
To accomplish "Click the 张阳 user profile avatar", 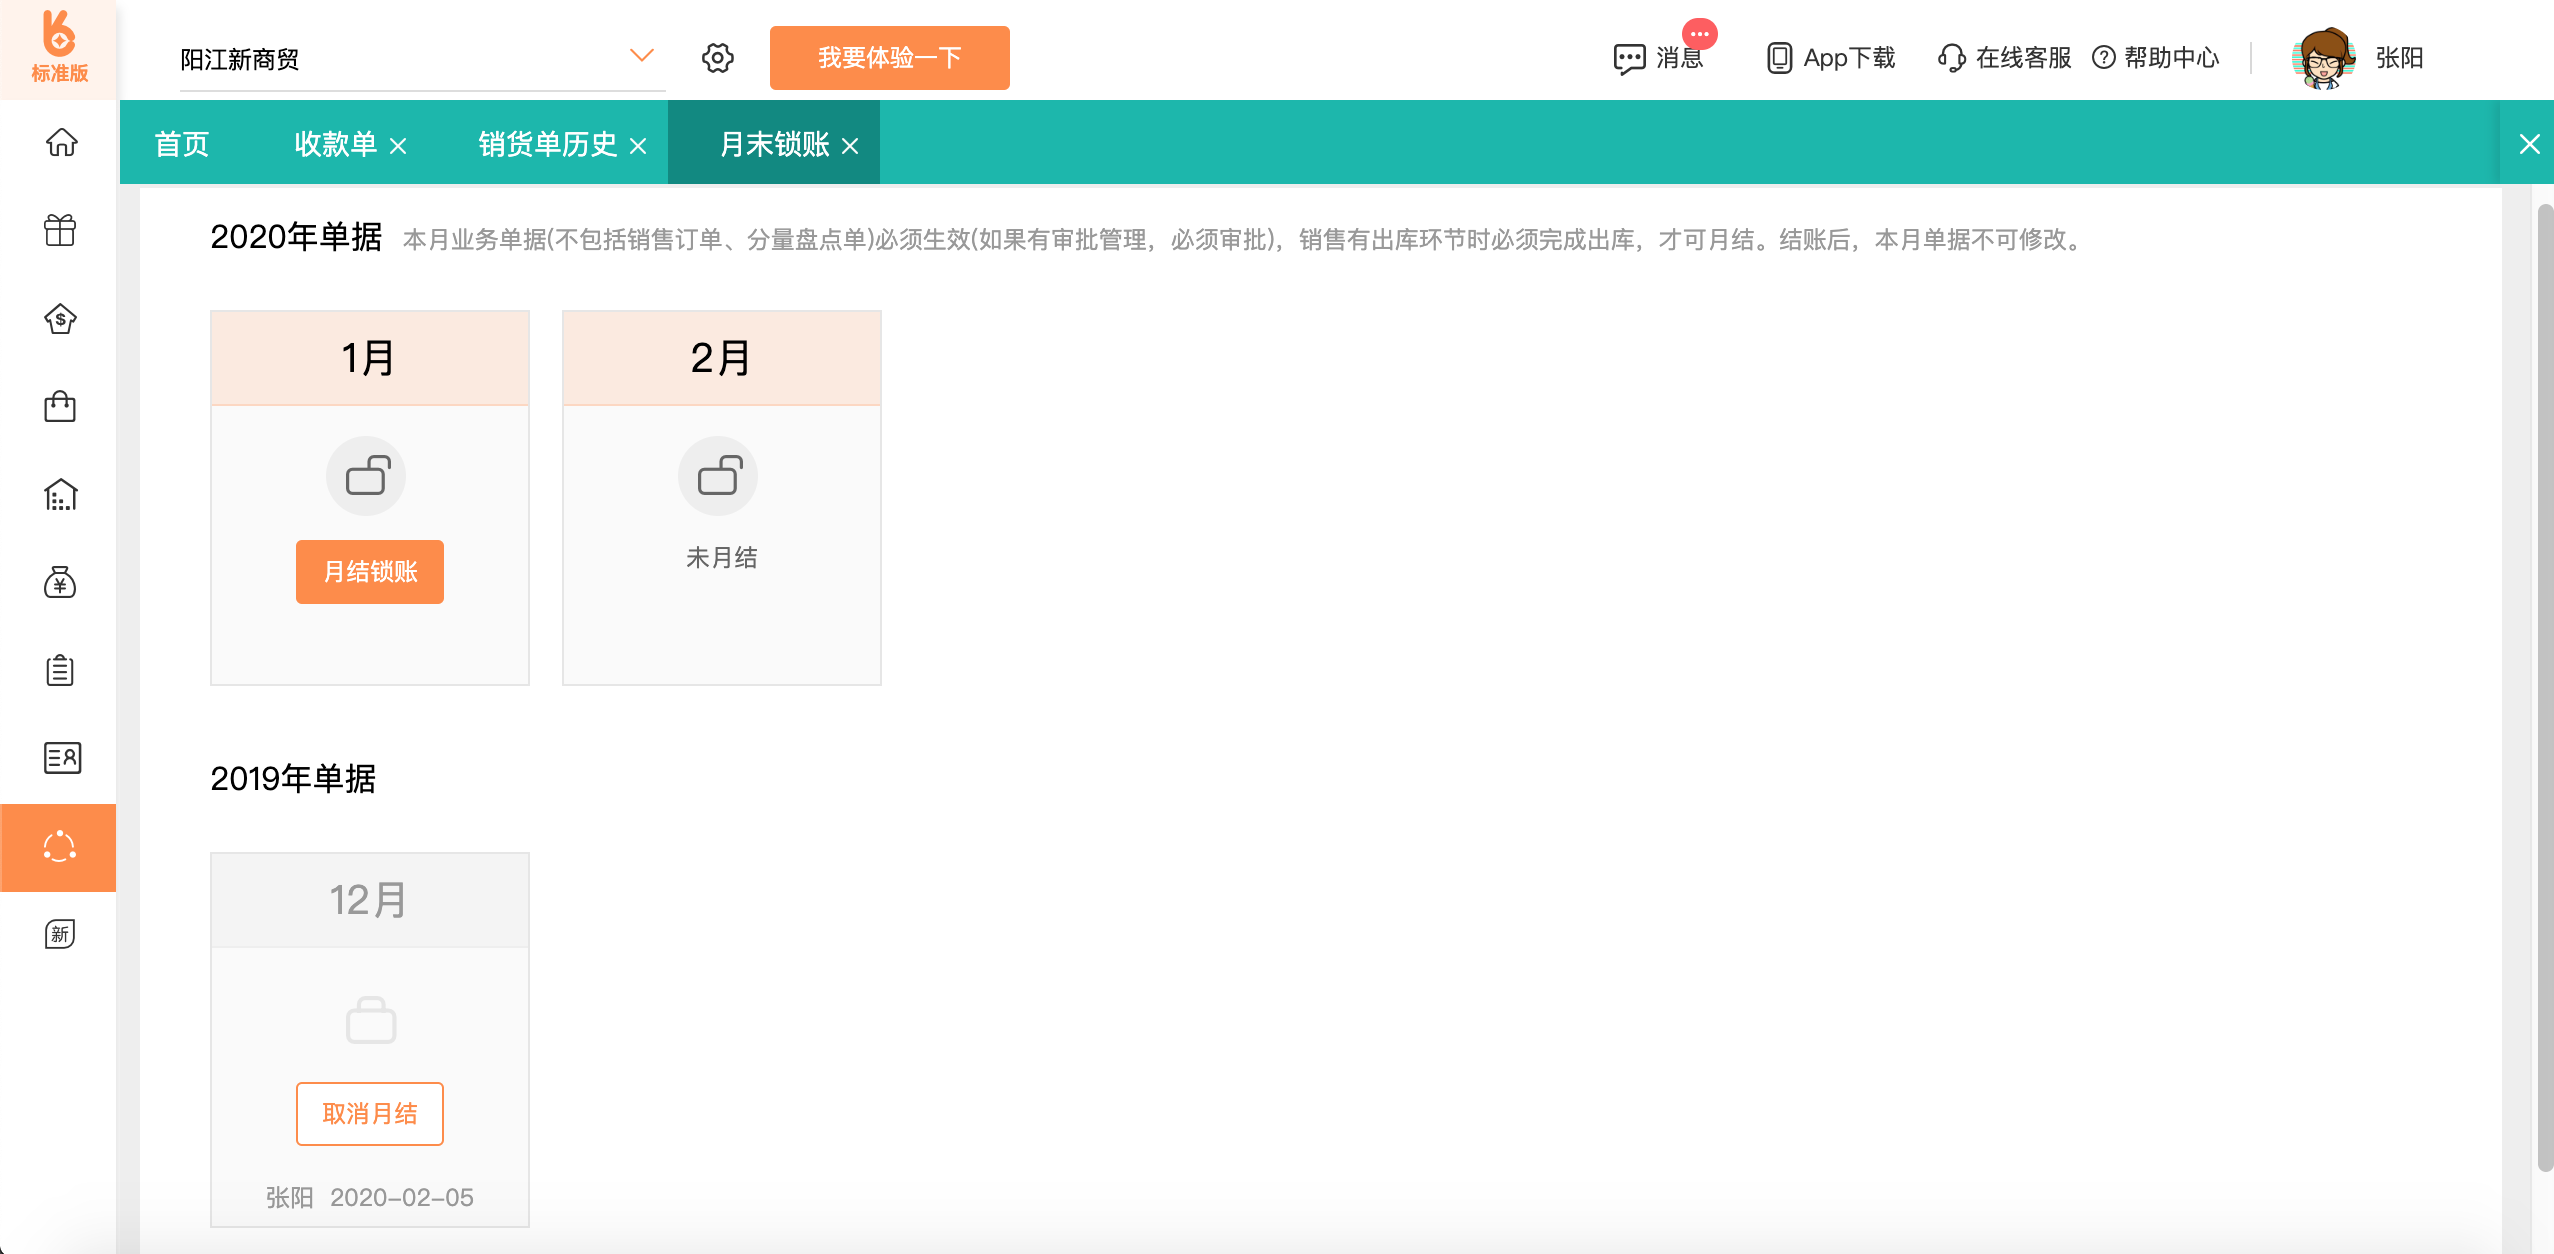I will tap(2321, 59).
